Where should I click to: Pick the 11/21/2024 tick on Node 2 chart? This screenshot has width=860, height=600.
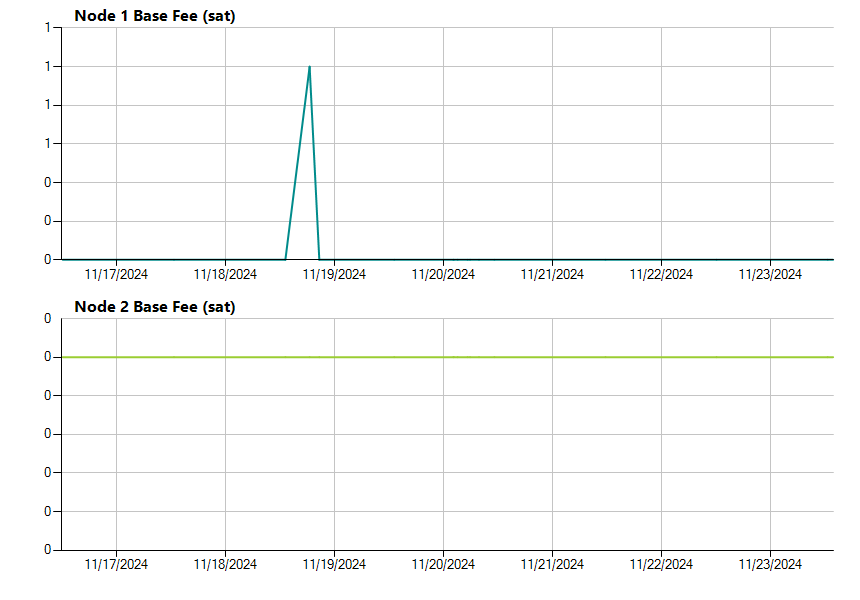[x=552, y=564]
